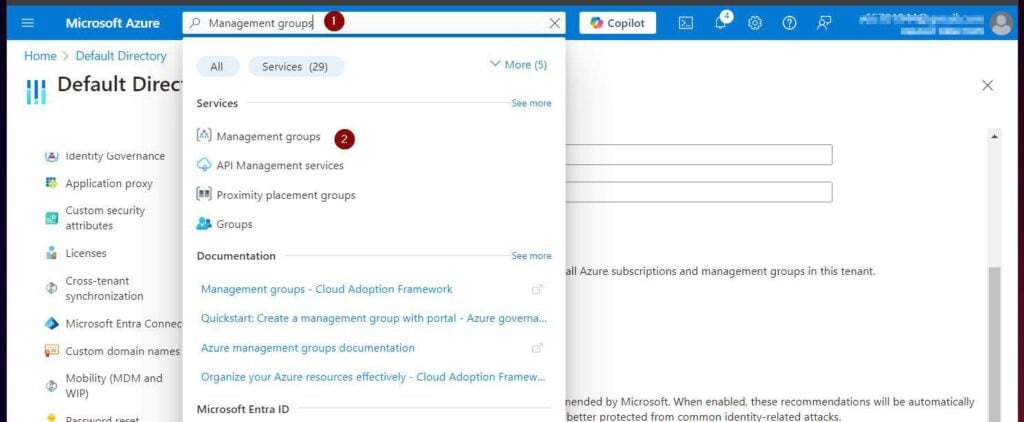Click external-link icon beside Azure management groups documentation
1024x422 pixels.
pyautogui.click(x=537, y=348)
